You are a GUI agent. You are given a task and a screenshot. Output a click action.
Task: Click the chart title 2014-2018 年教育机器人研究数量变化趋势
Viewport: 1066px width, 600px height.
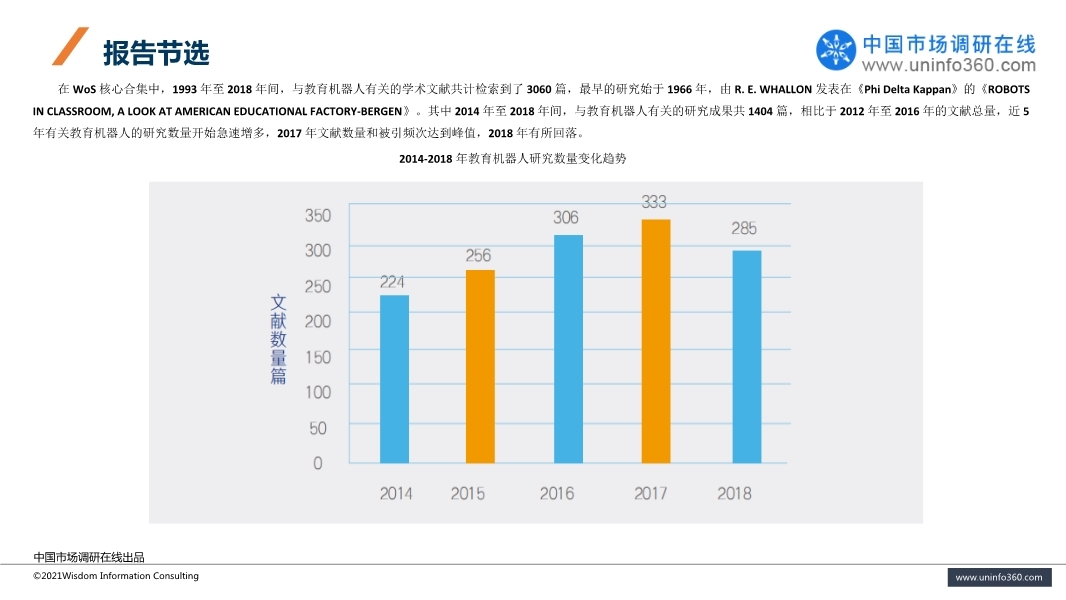point(512,160)
